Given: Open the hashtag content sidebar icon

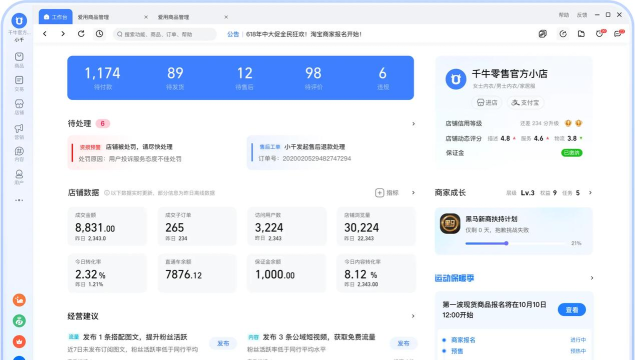Looking at the screenshot, I should click(x=19, y=151).
